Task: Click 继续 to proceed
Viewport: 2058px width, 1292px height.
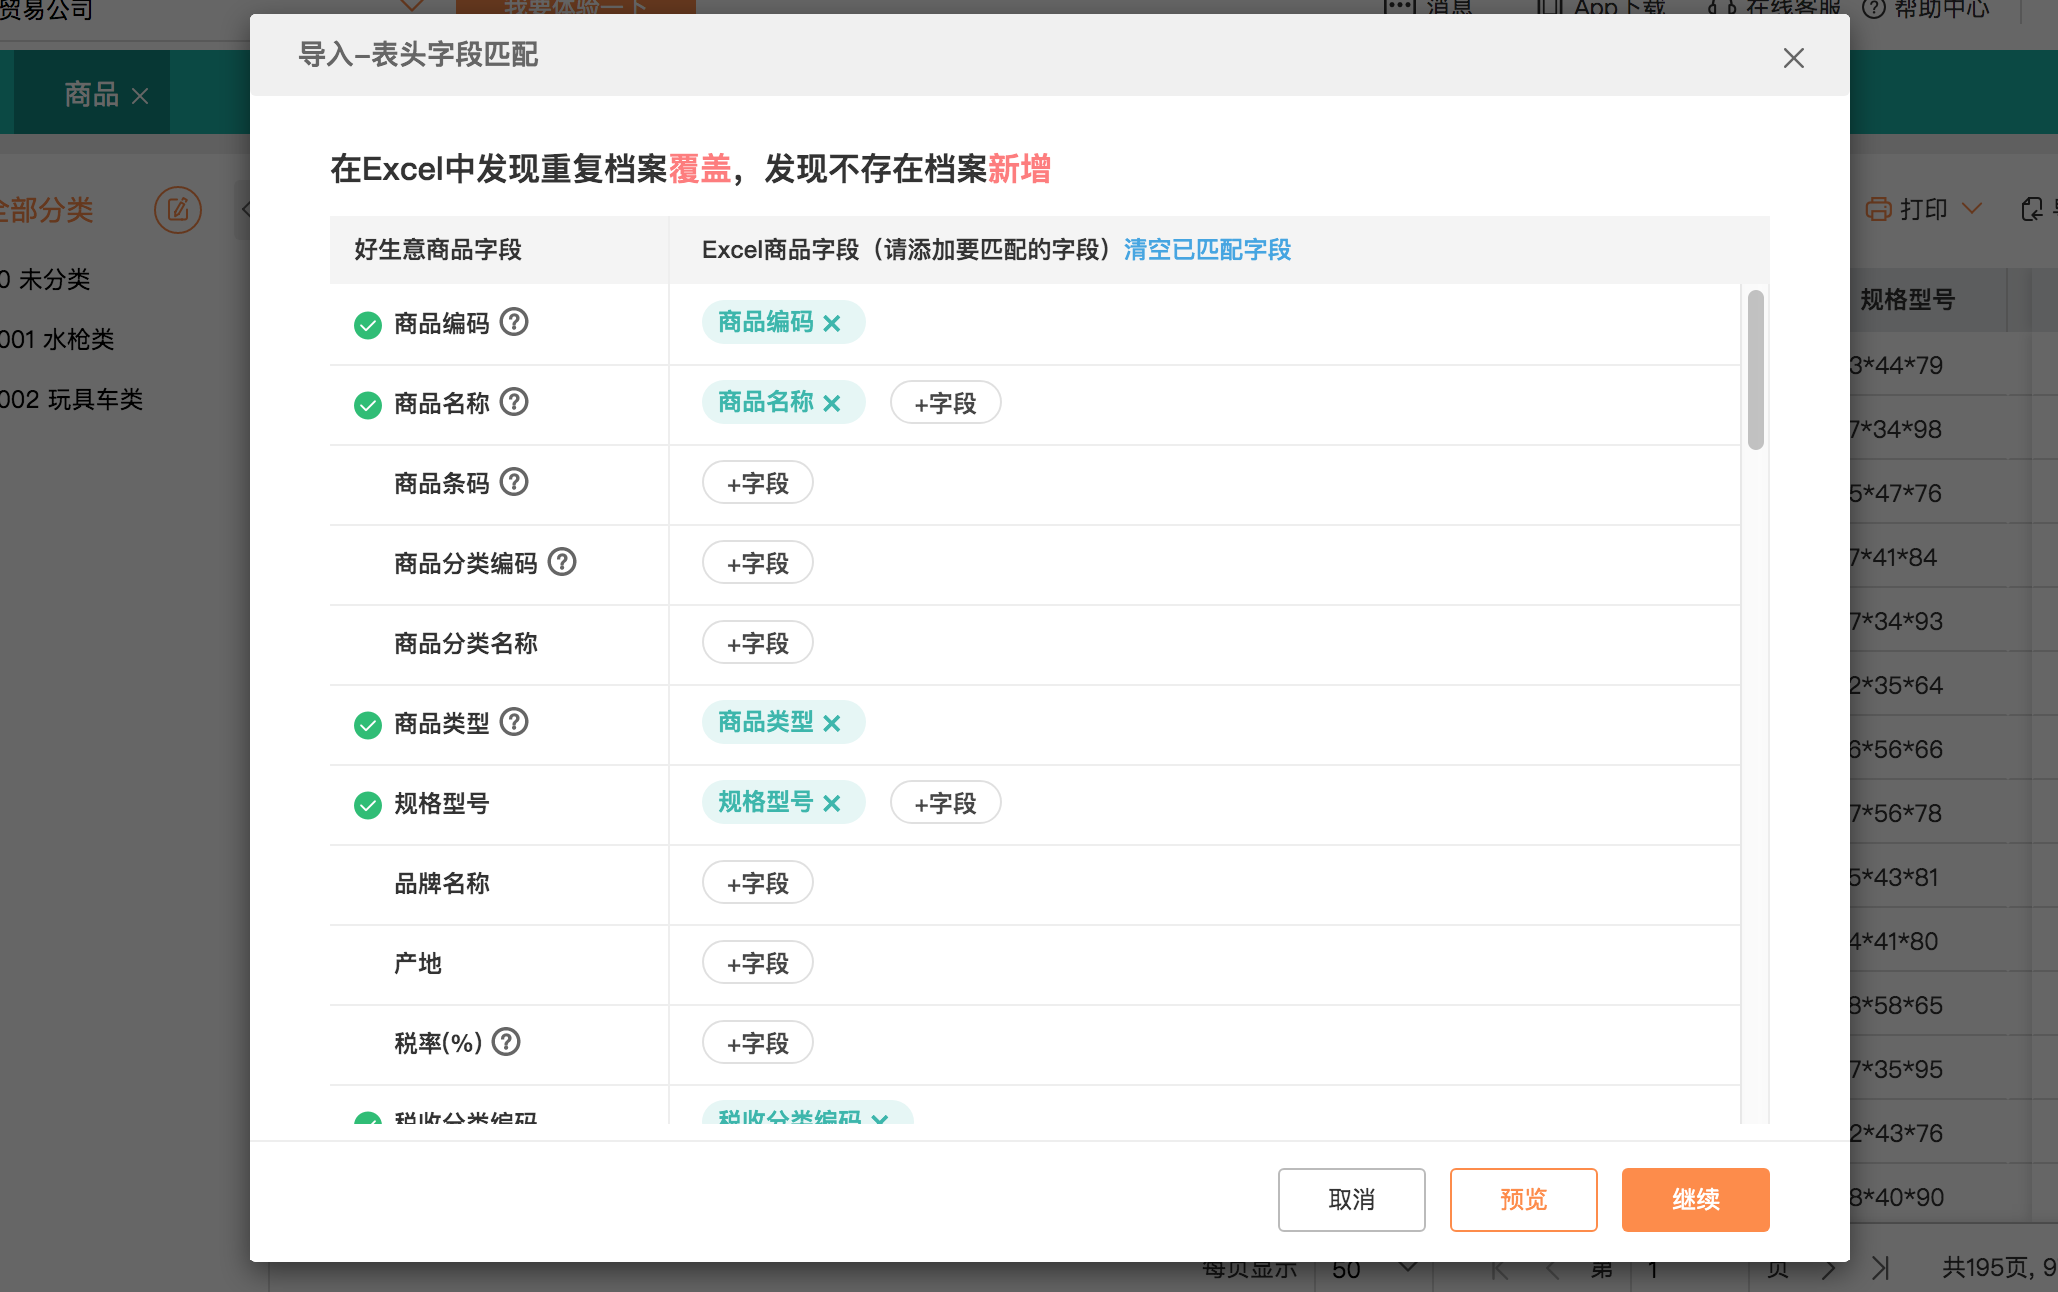Action: point(1696,1200)
